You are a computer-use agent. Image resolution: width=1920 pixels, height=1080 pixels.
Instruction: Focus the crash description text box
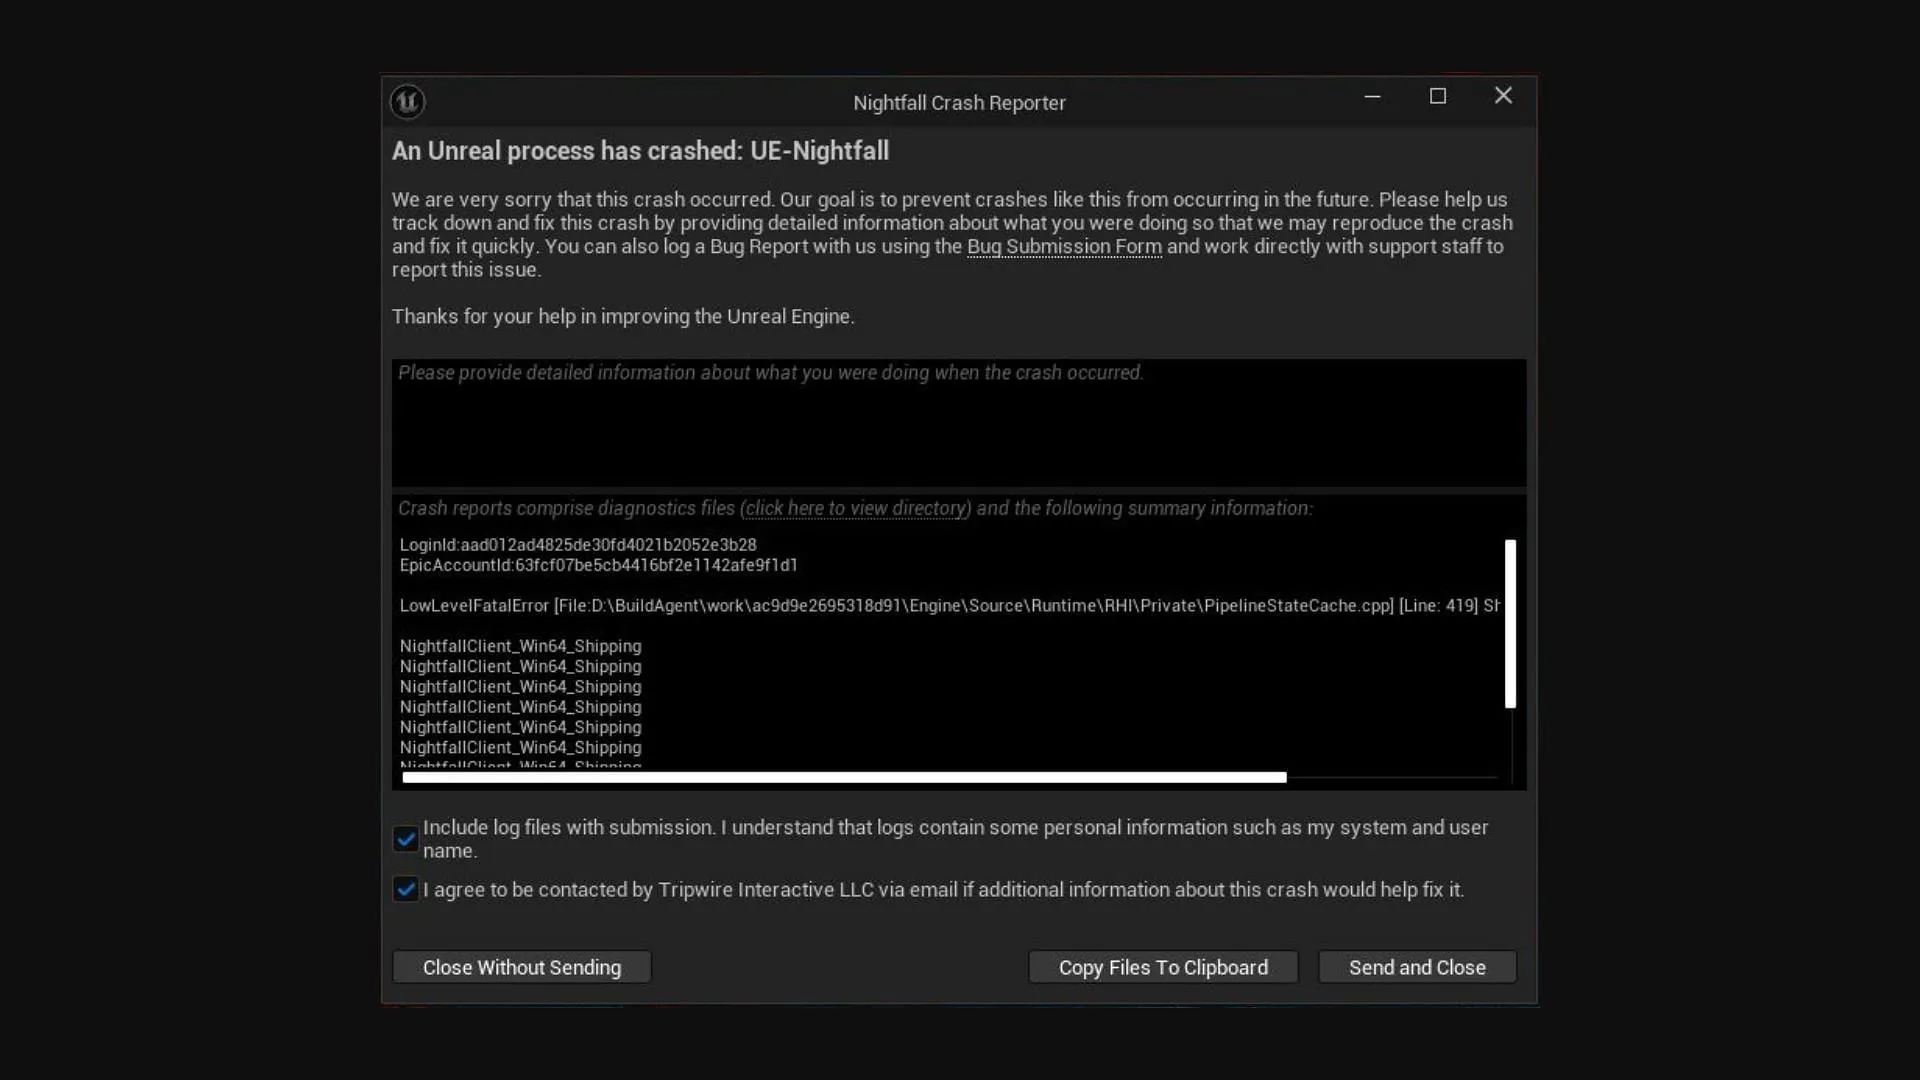[x=959, y=423]
